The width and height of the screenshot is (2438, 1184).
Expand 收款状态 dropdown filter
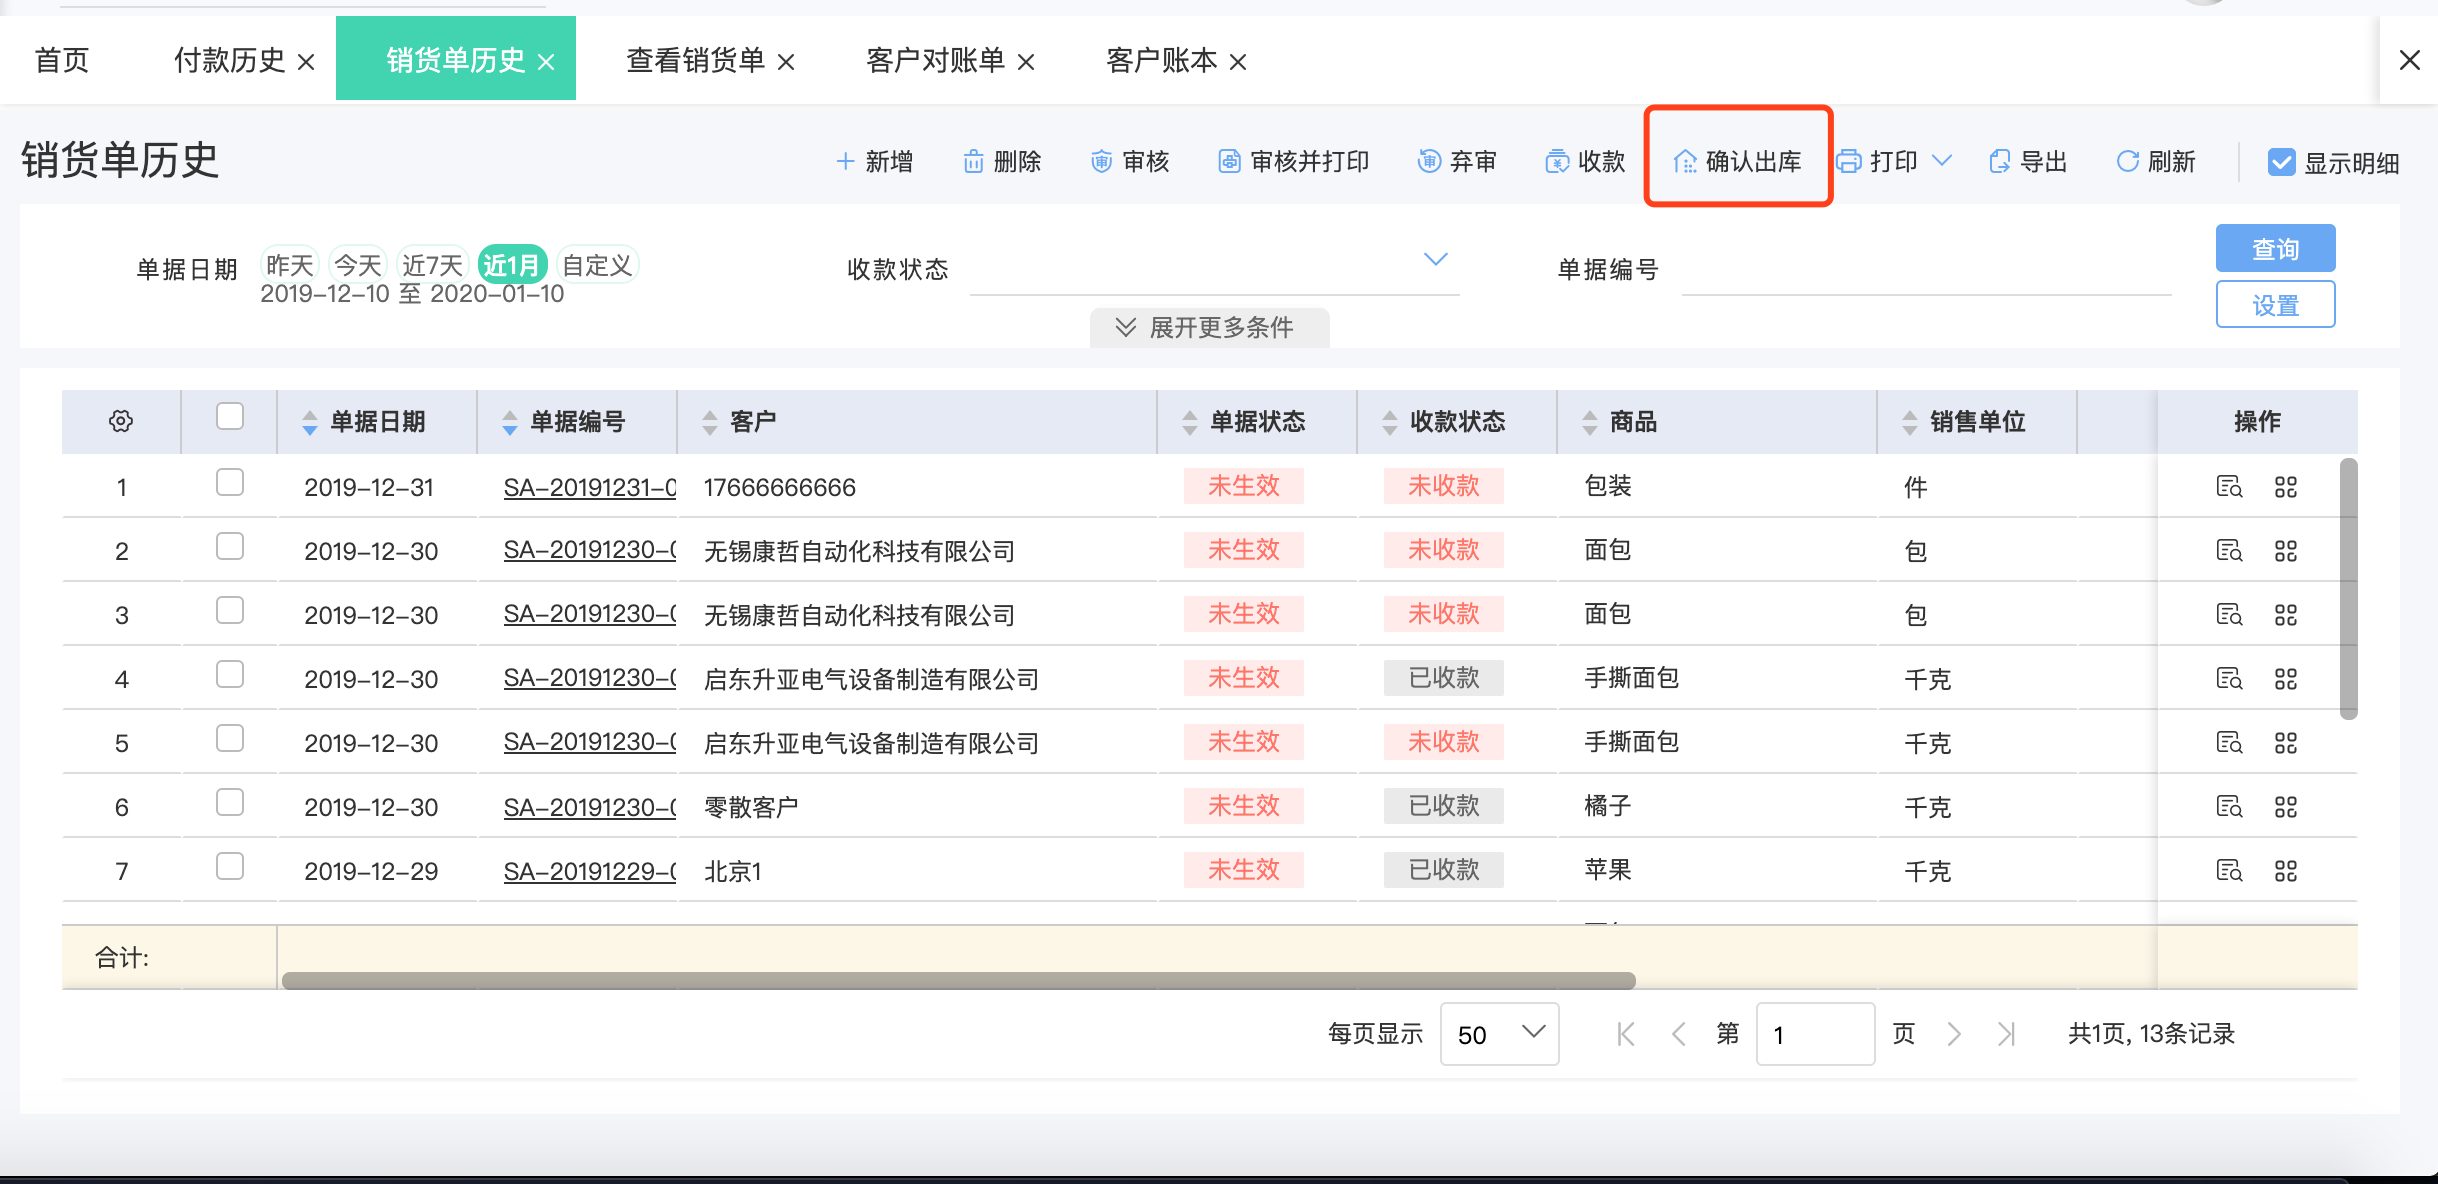1434,260
